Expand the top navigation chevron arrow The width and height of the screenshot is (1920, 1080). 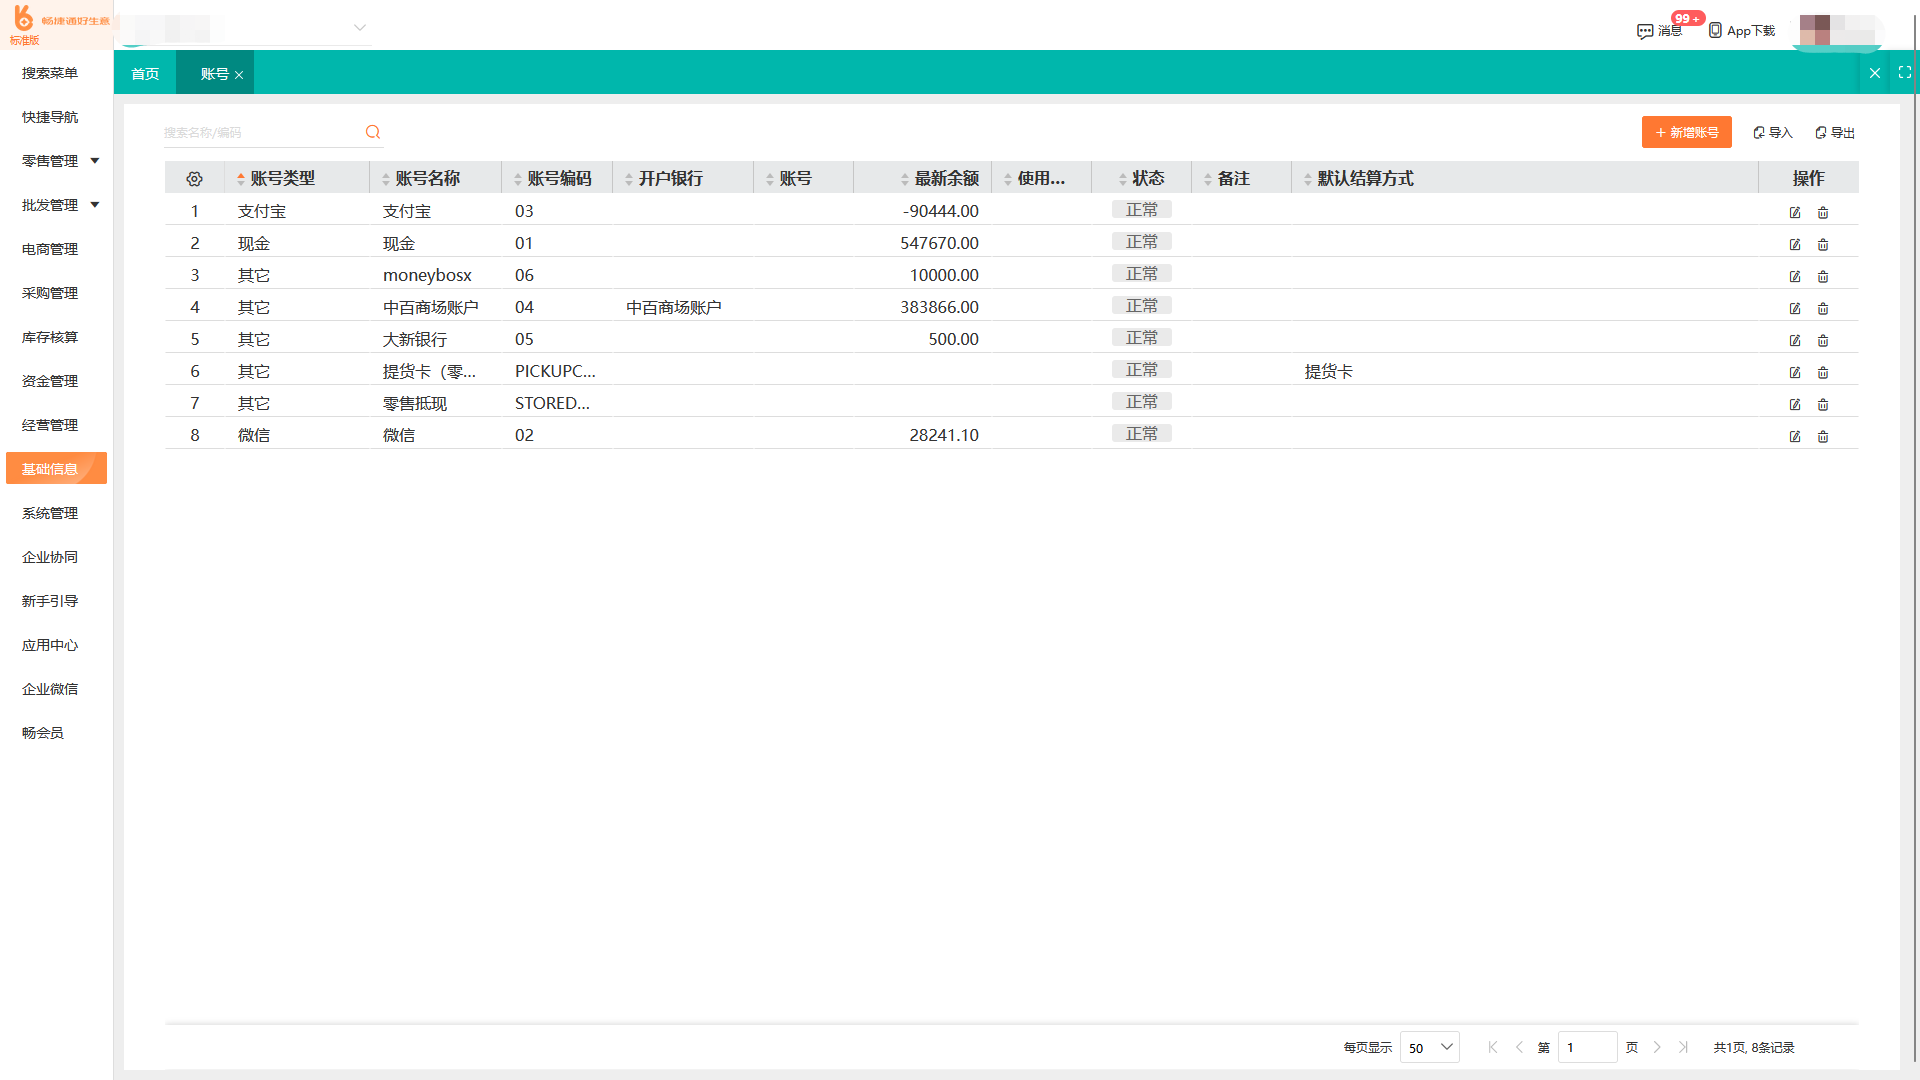point(359,26)
